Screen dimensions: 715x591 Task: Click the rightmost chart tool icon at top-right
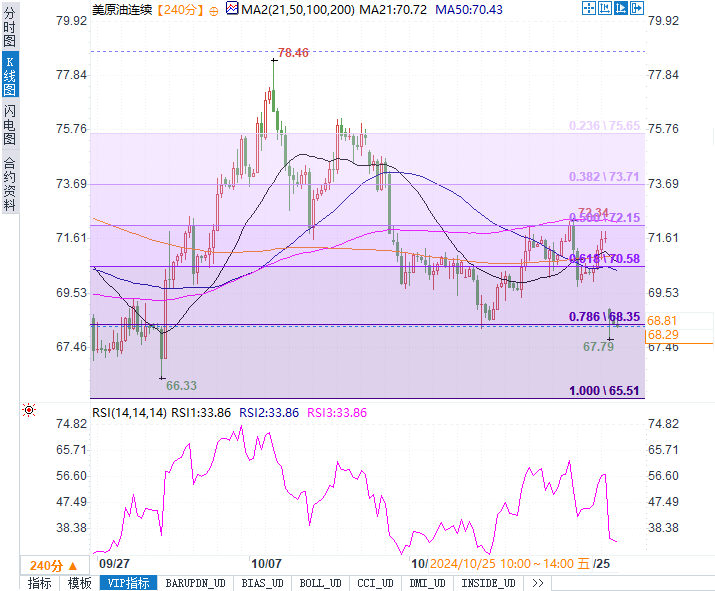tap(637, 9)
